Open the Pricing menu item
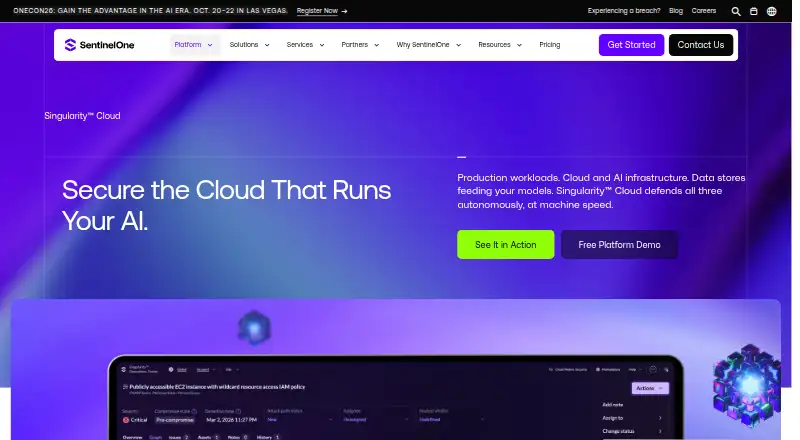This screenshot has width=800, height=440. point(549,45)
